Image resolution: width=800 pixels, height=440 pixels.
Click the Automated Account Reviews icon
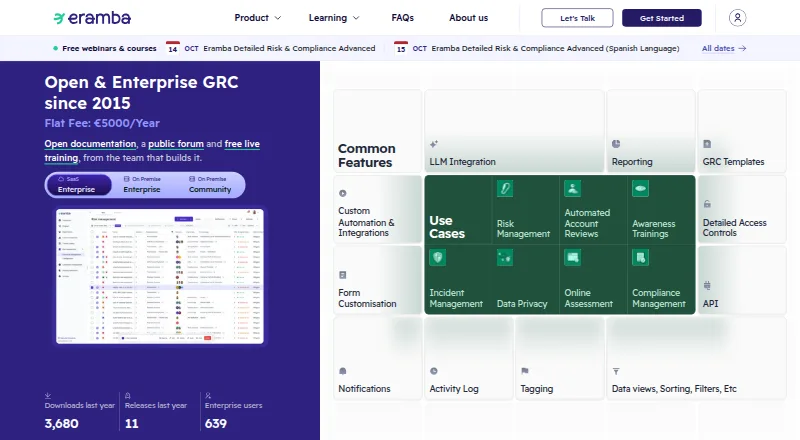(572, 188)
